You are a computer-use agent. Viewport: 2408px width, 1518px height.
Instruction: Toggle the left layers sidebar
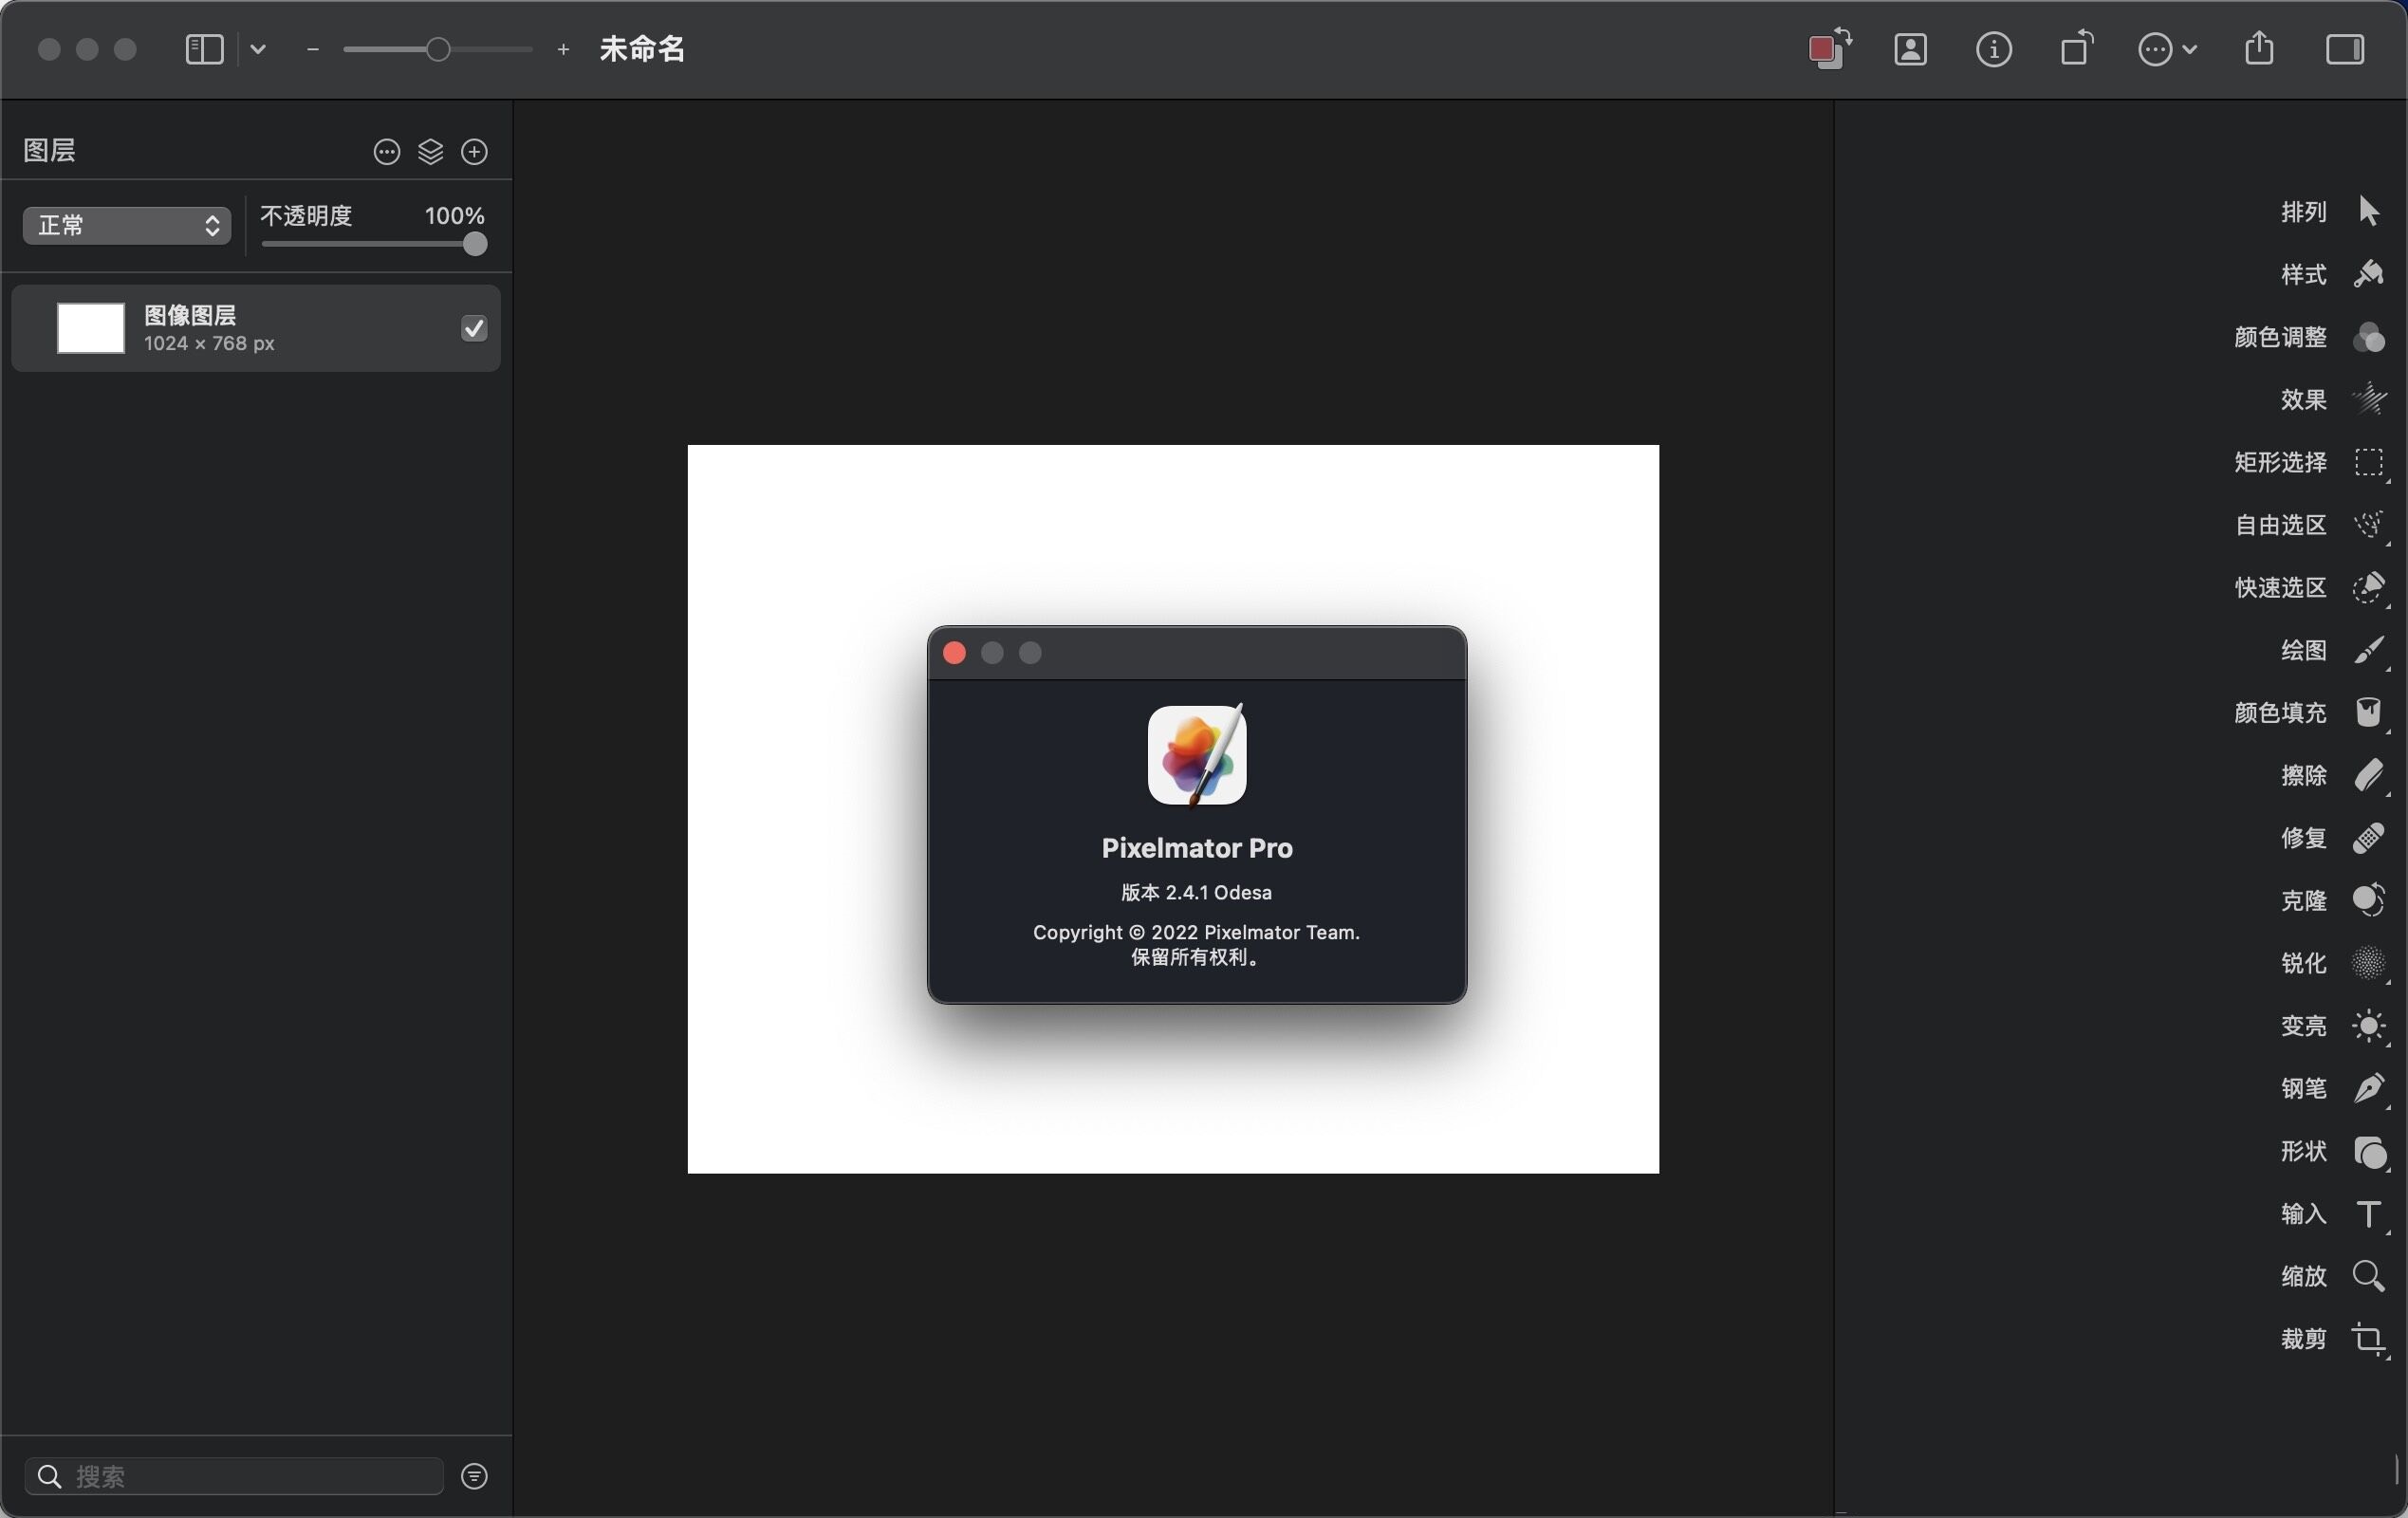click(203, 49)
